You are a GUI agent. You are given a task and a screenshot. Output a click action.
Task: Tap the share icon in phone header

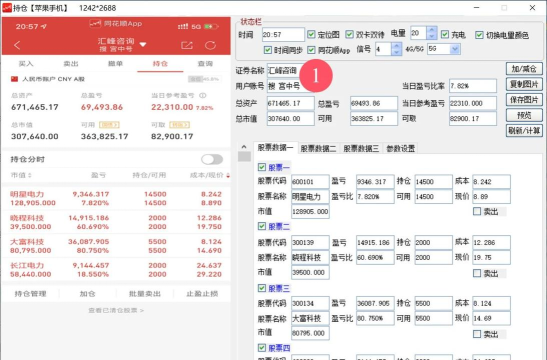[x=187, y=45]
